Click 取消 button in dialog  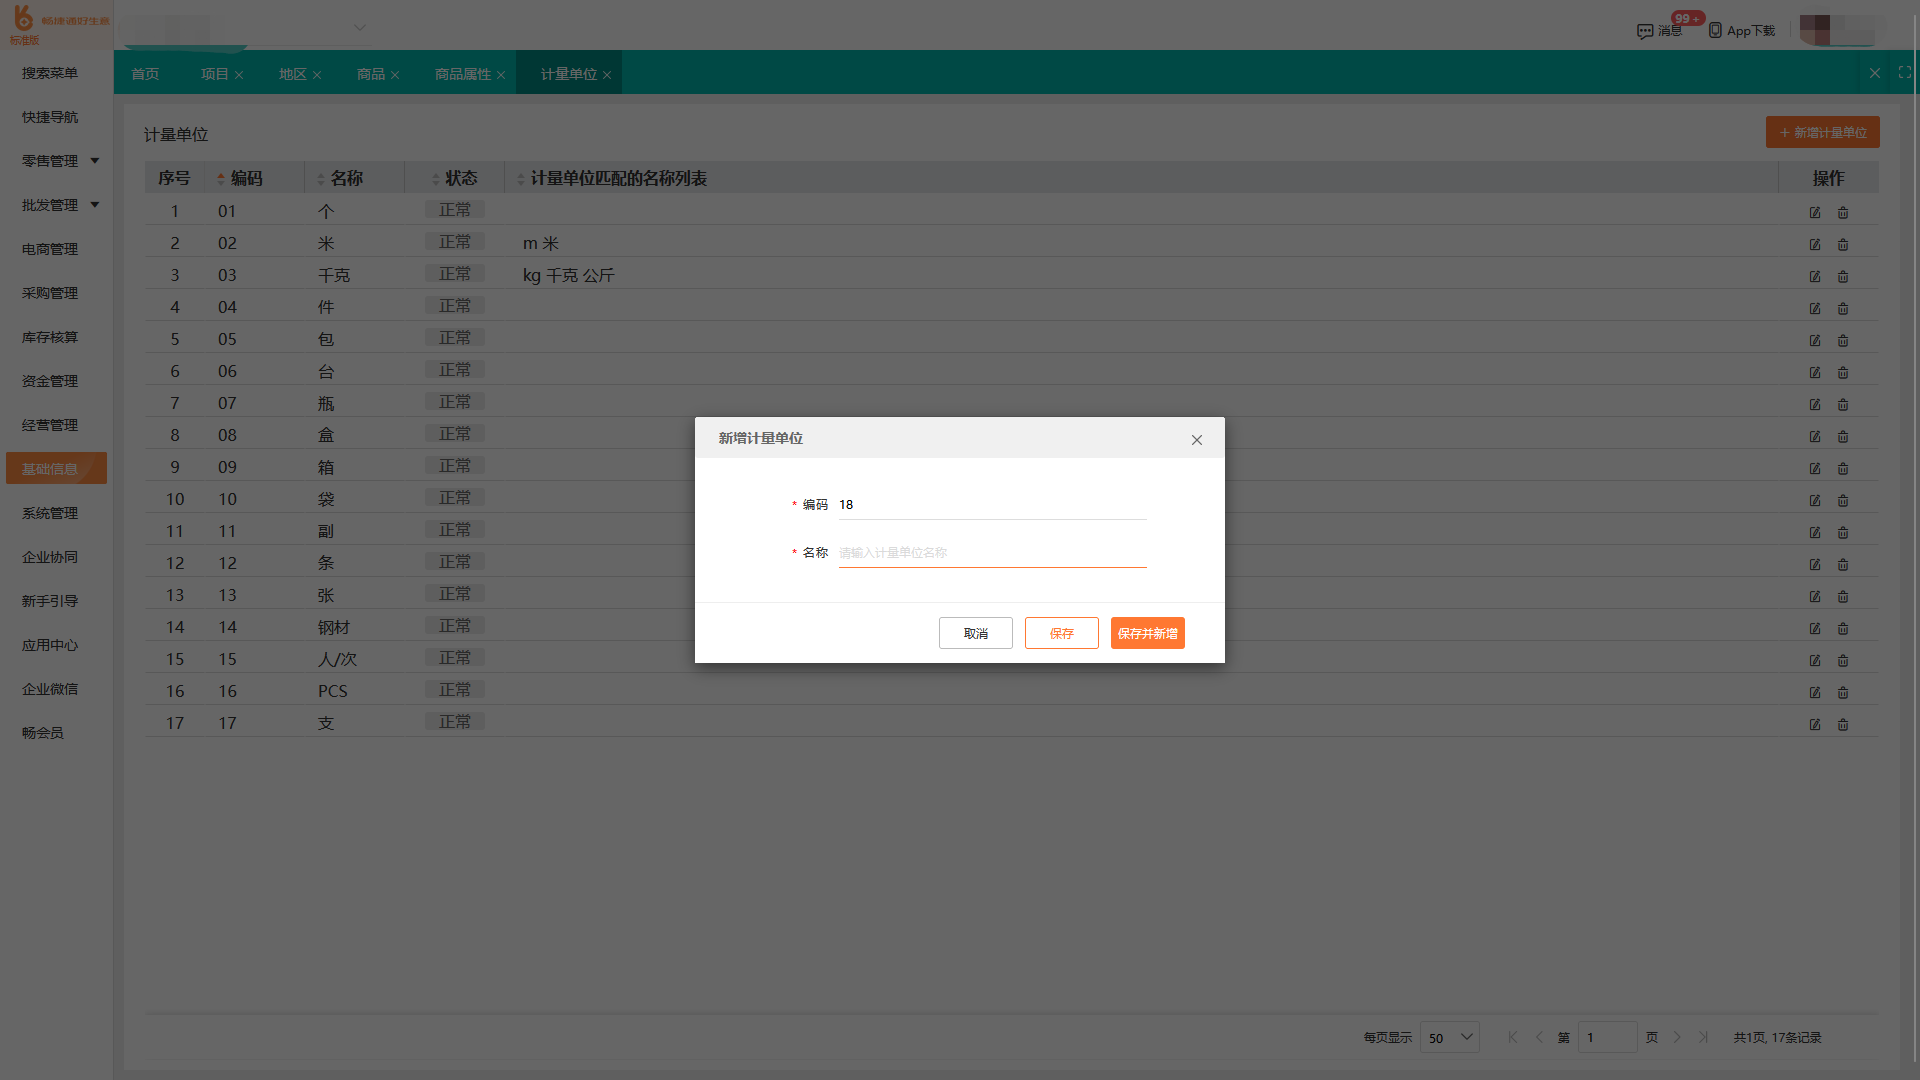tap(976, 633)
